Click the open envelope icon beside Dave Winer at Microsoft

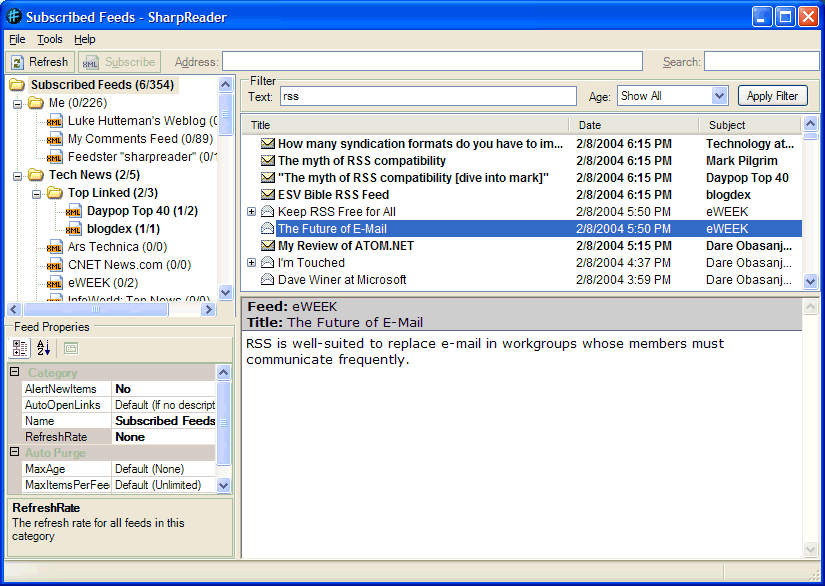point(267,280)
